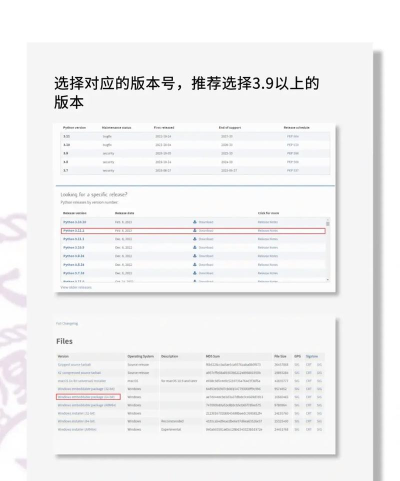
Task: Click scrollbar down arrow in releases list
Action: pyautogui.click(x=328, y=280)
